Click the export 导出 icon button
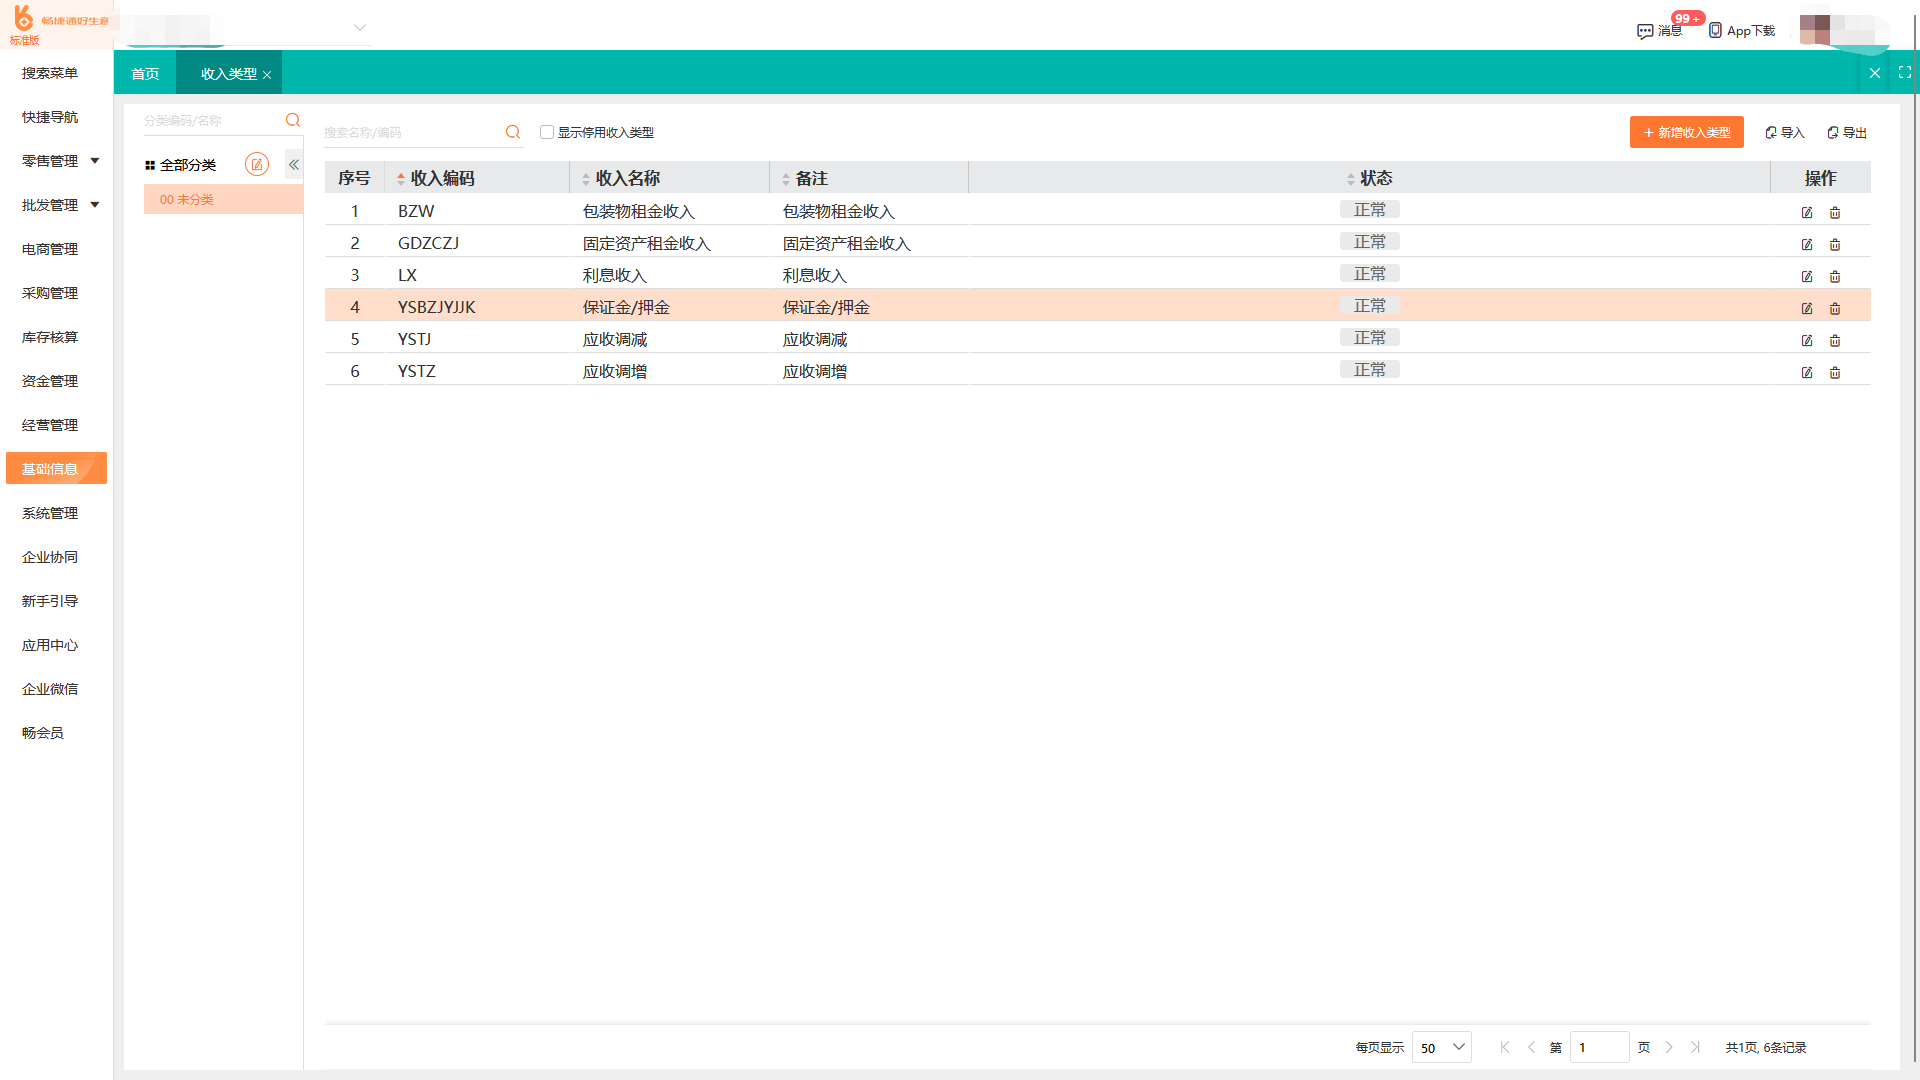The height and width of the screenshot is (1080, 1920). 1846,132
